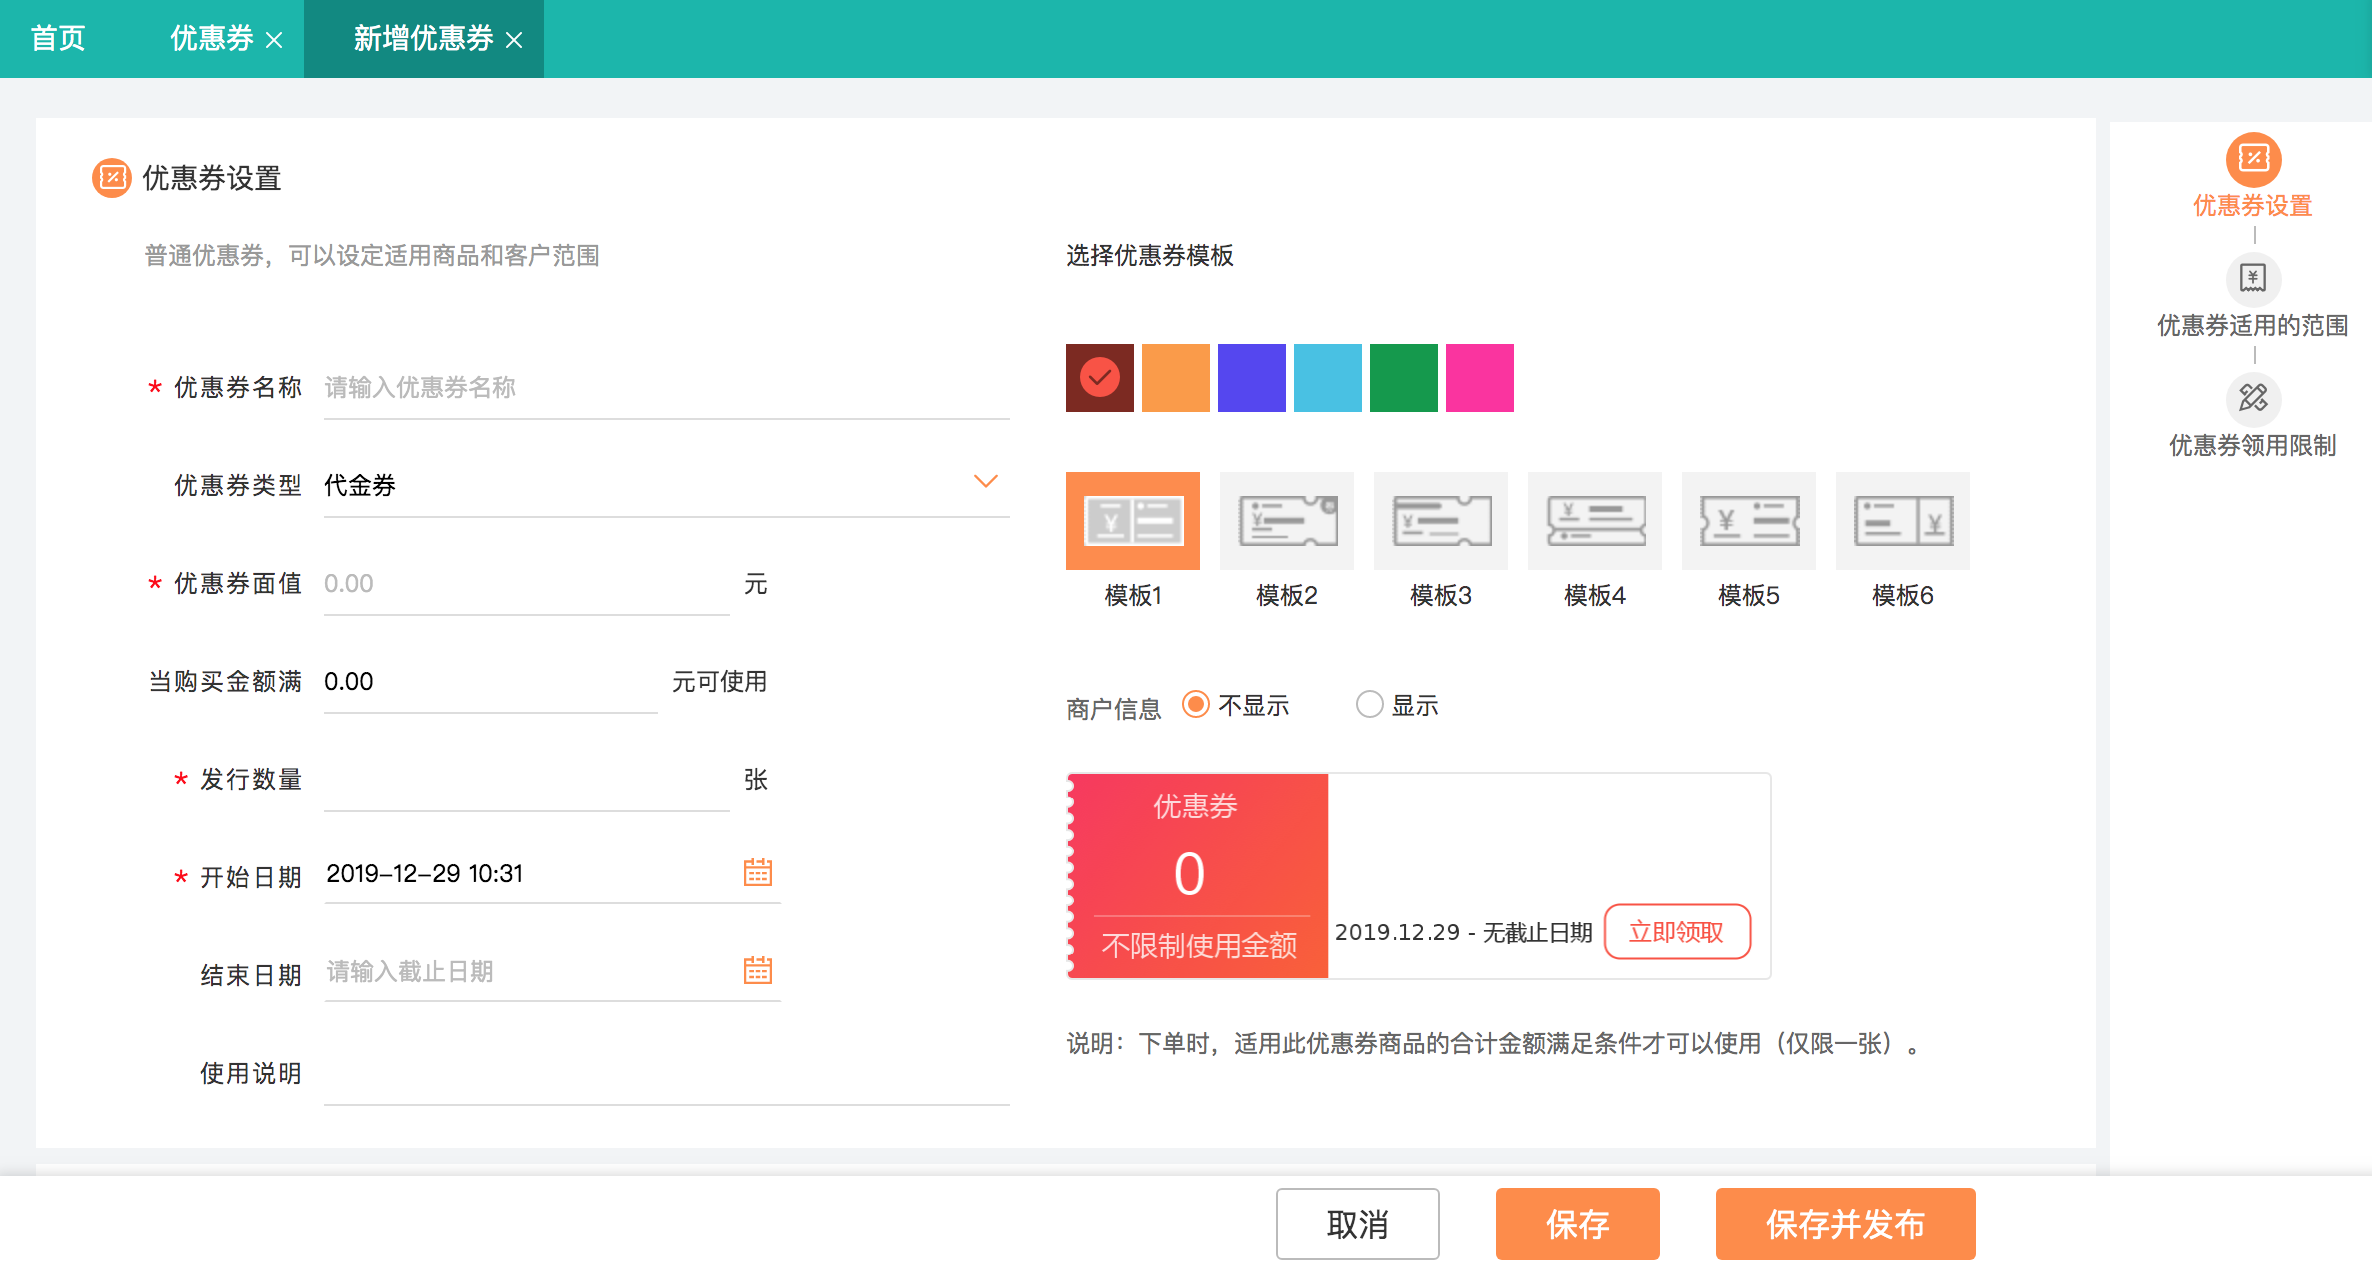Click the 立即领取 button on preview
Screen dimensions: 2372x1266
click(1675, 932)
